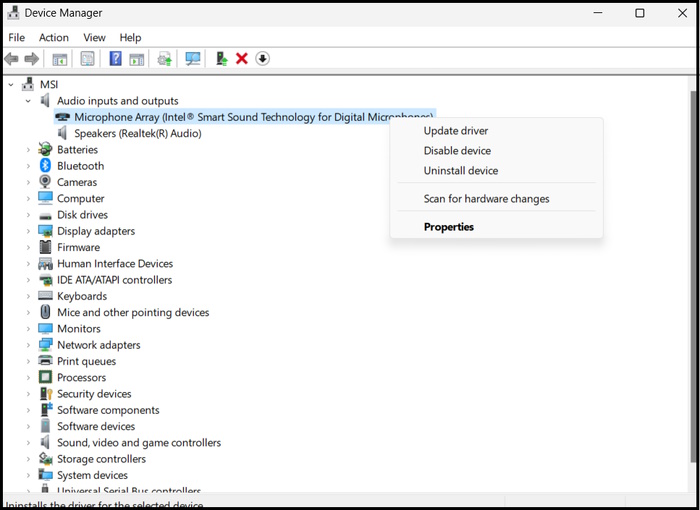Click the Cameras icon in device list
The width and height of the screenshot is (700, 510).
tap(45, 182)
